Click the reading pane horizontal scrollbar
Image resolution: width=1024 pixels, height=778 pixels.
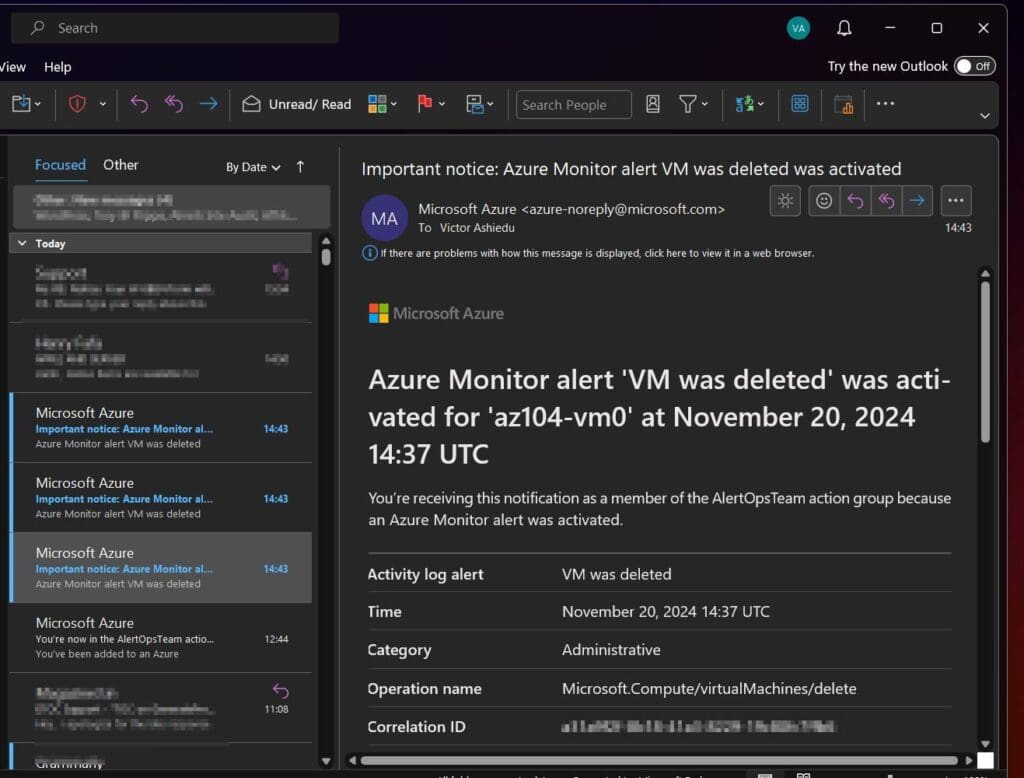[659, 760]
